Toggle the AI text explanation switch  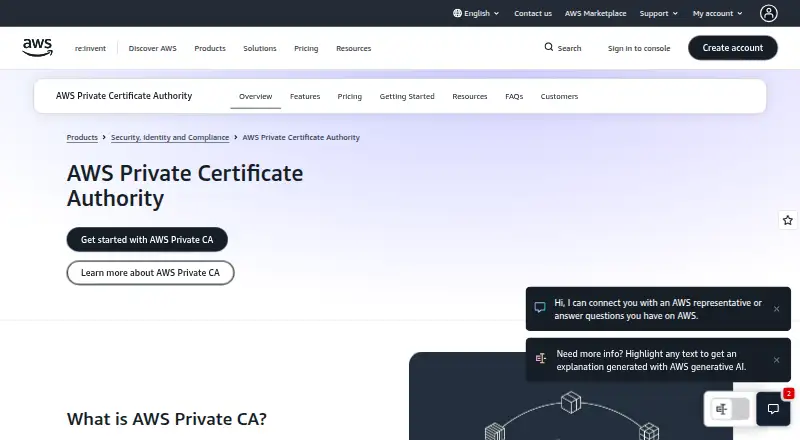730,408
